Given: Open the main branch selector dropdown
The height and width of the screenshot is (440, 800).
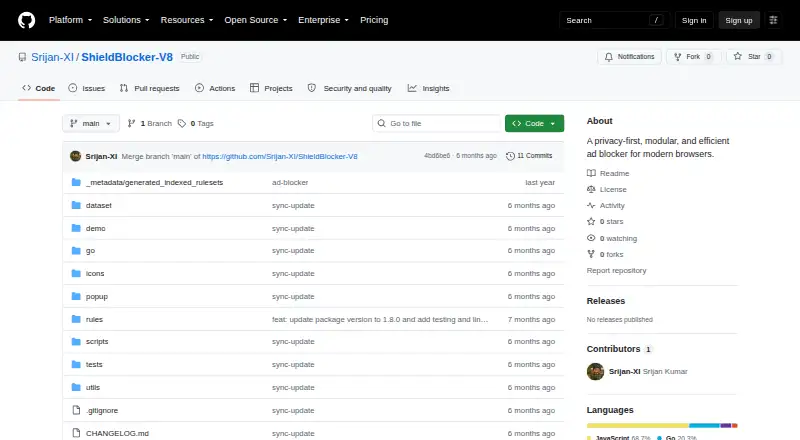Looking at the screenshot, I should click(x=91, y=124).
